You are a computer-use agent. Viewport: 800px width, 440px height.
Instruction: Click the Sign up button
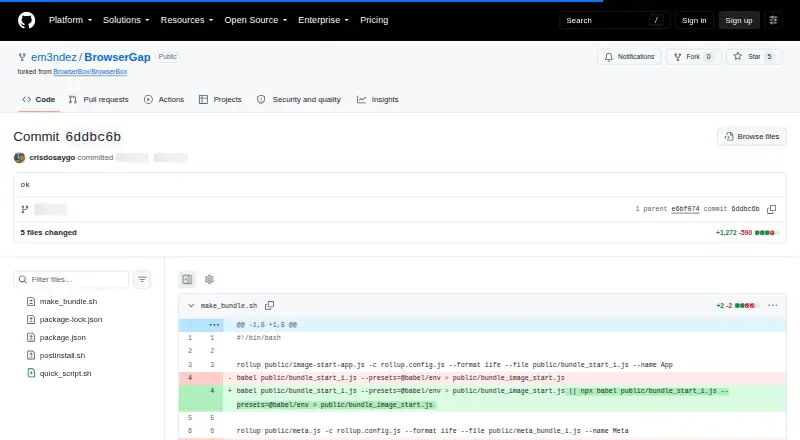click(739, 20)
